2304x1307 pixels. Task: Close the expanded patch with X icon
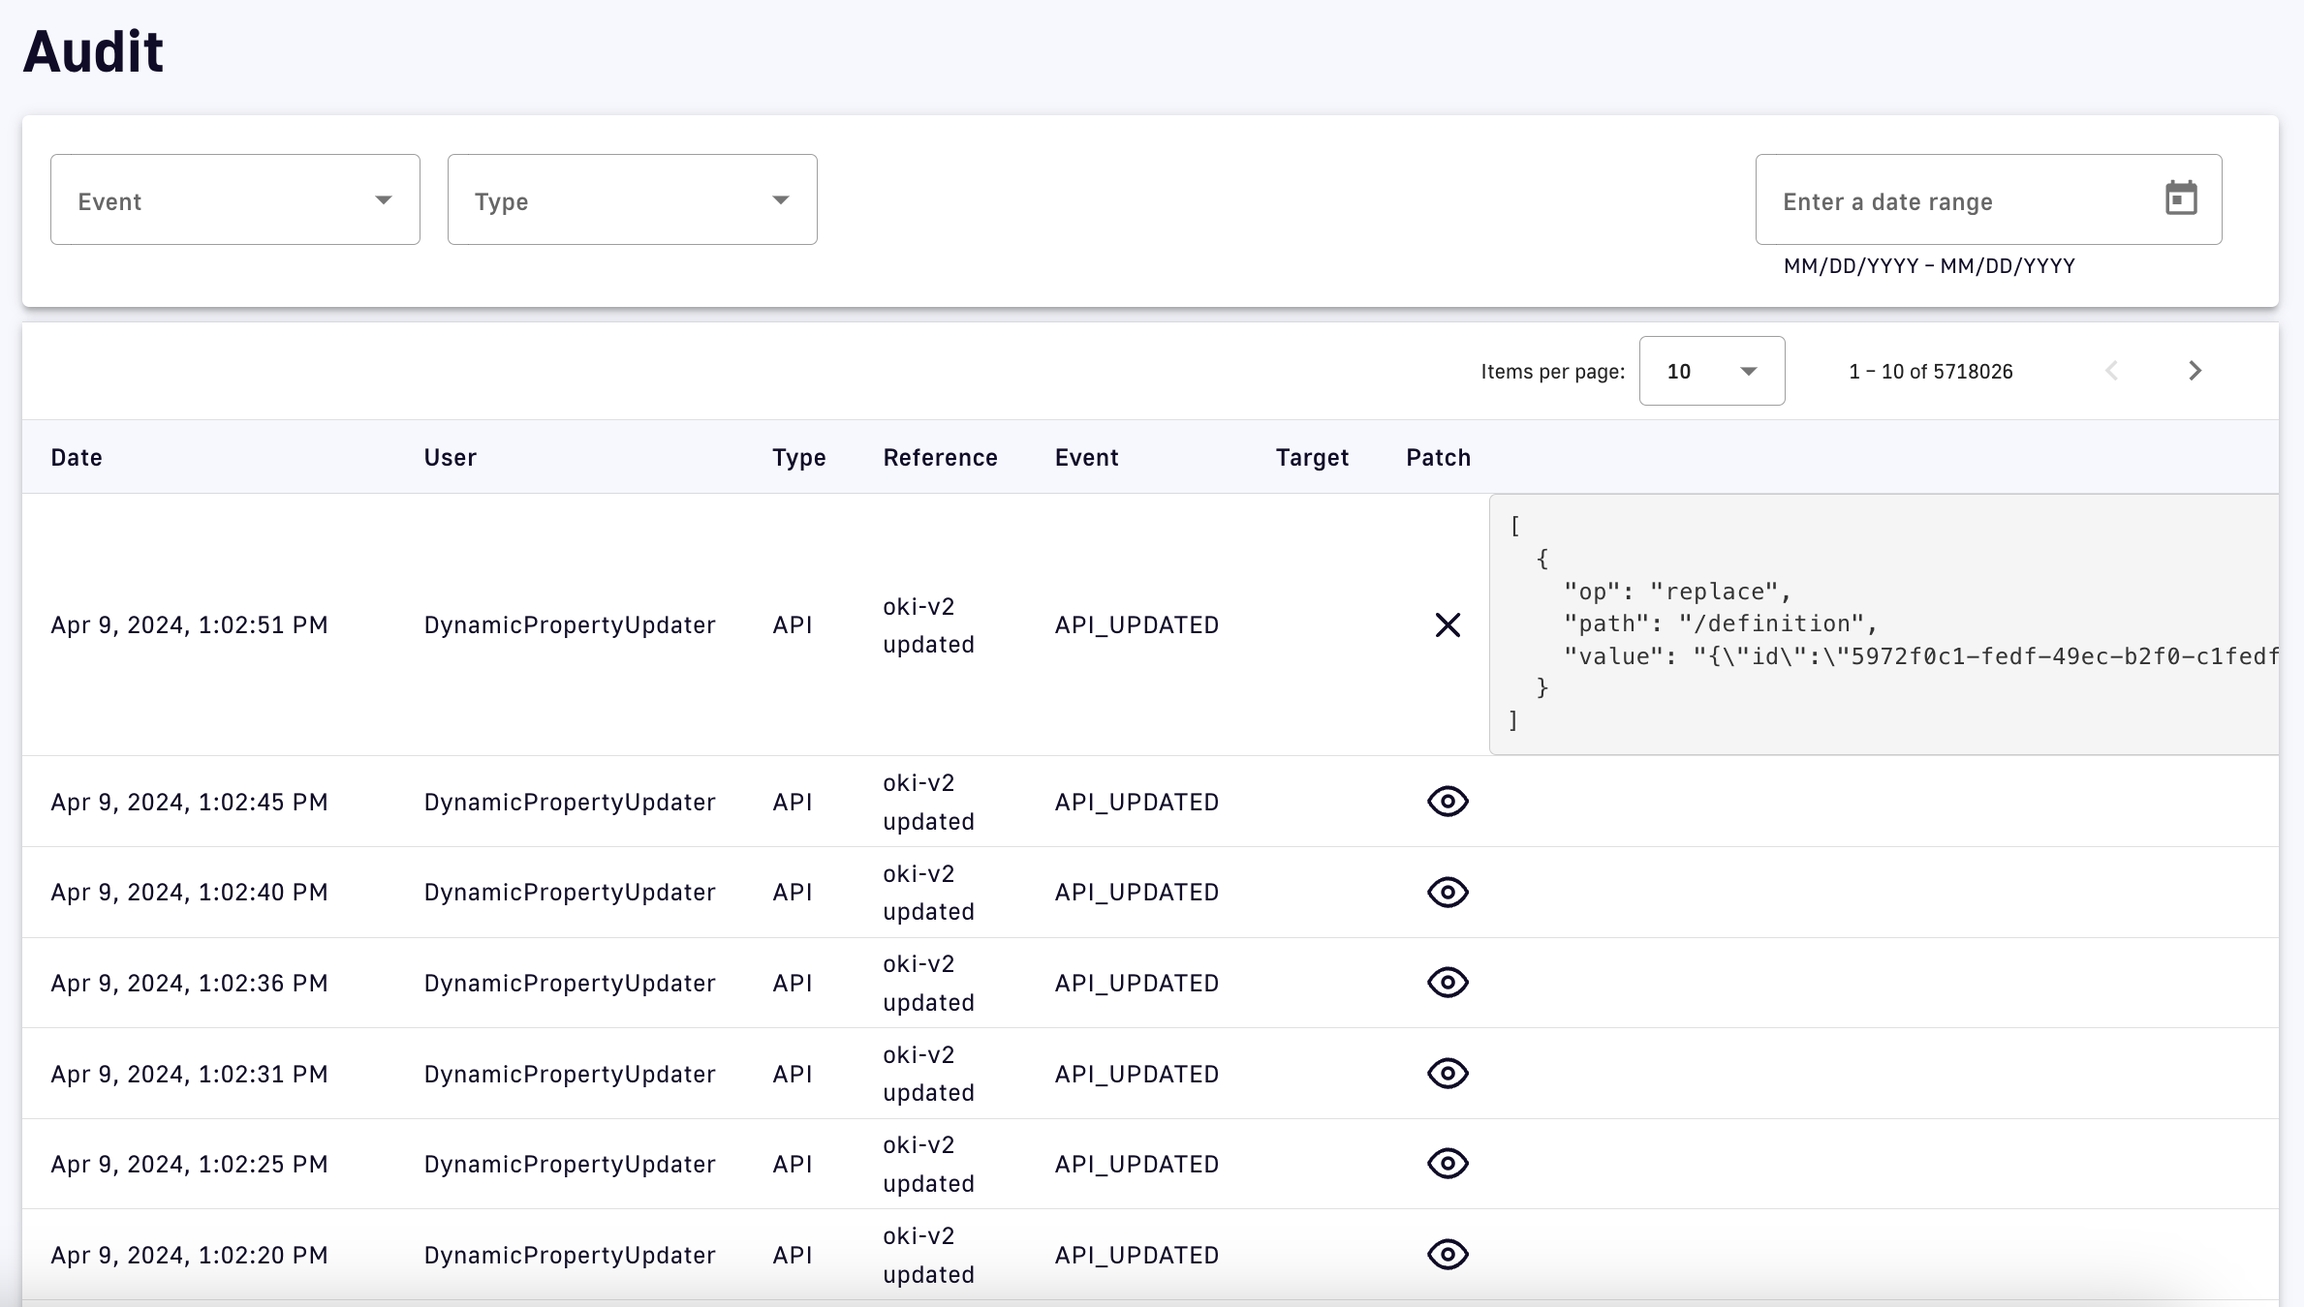pos(1447,625)
